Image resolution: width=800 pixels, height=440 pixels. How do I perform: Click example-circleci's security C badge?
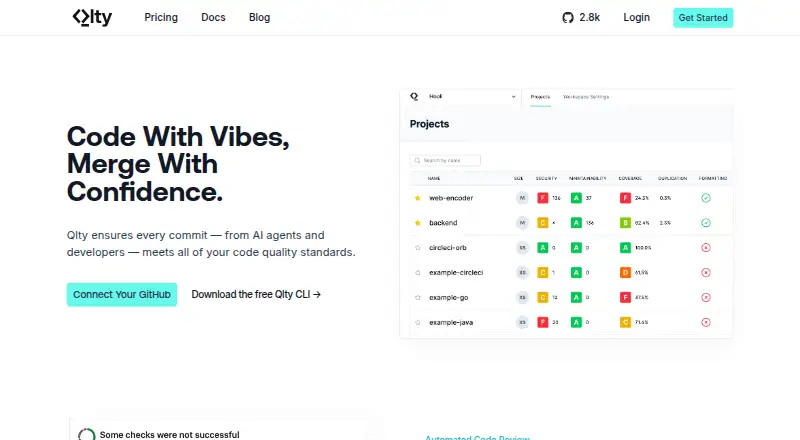(x=542, y=273)
